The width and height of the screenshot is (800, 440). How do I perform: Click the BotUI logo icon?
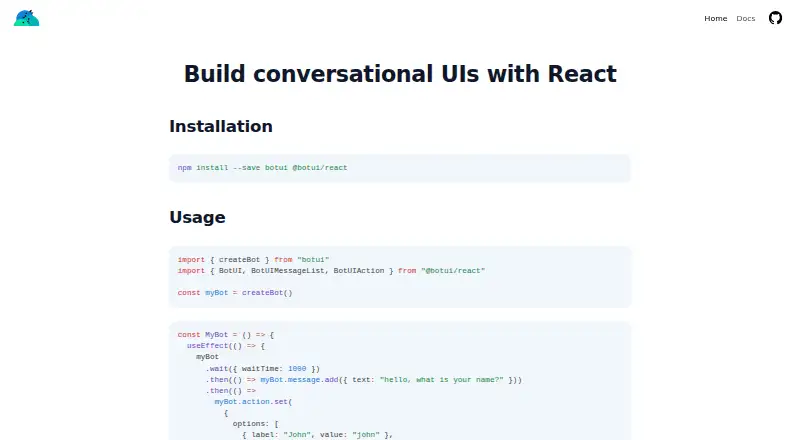(27, 18)
